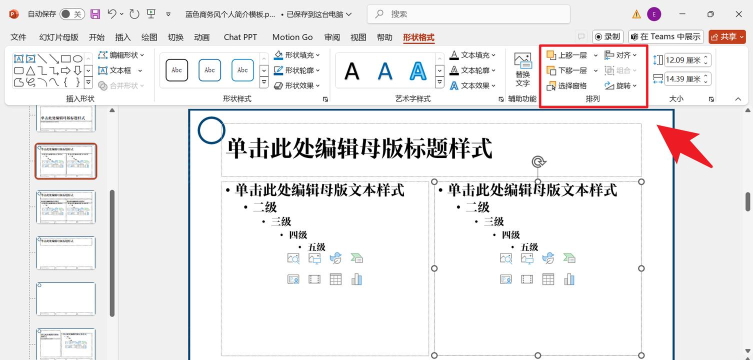
Task: Select the triangle shape
Action: pos(30,71)
